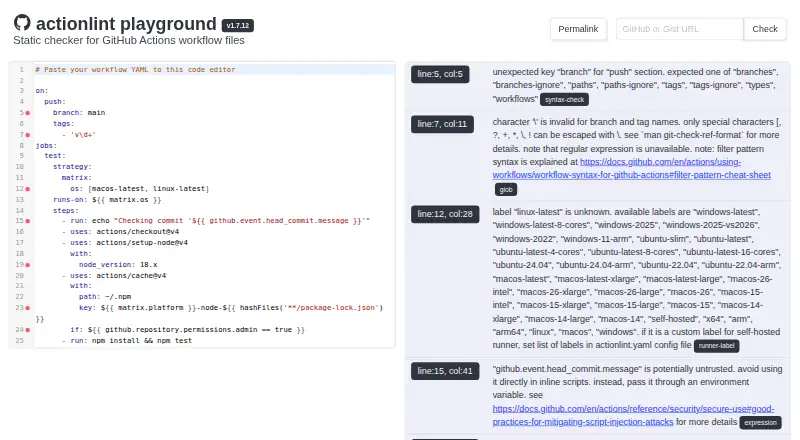Click the runner-label rule badge
The width and height of the screenshot is (800, 440).
tap(716, 346)
